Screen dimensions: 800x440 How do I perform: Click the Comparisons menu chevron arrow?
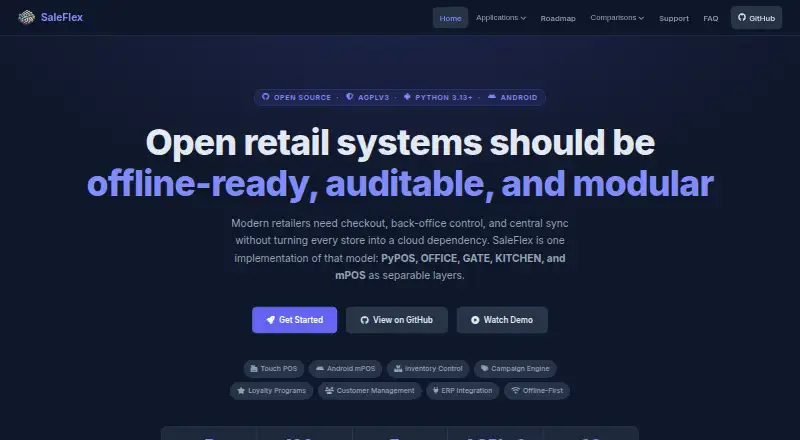[x=641, y=18]
